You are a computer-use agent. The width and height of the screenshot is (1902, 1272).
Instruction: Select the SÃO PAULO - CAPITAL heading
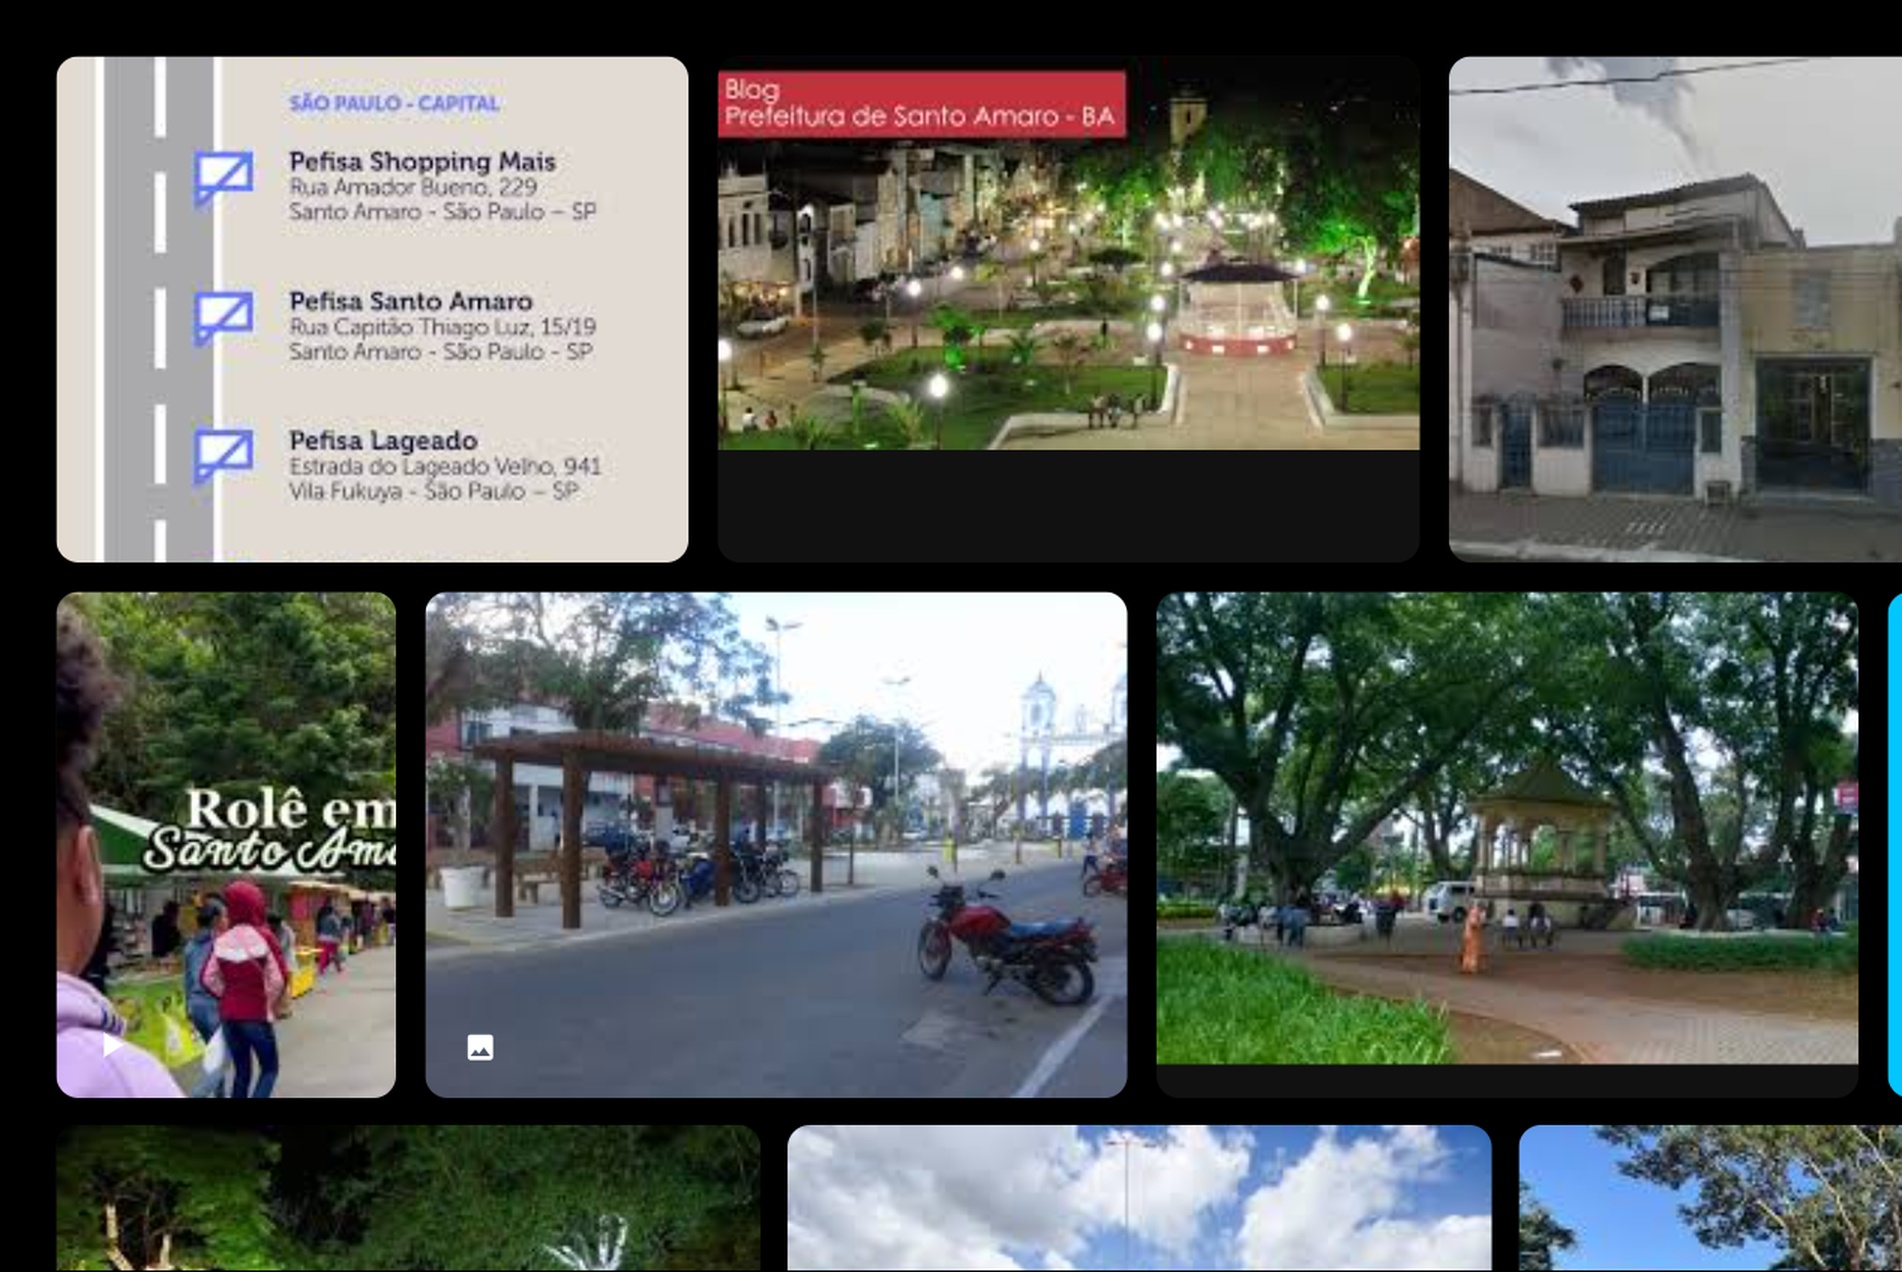pos(394,103)
